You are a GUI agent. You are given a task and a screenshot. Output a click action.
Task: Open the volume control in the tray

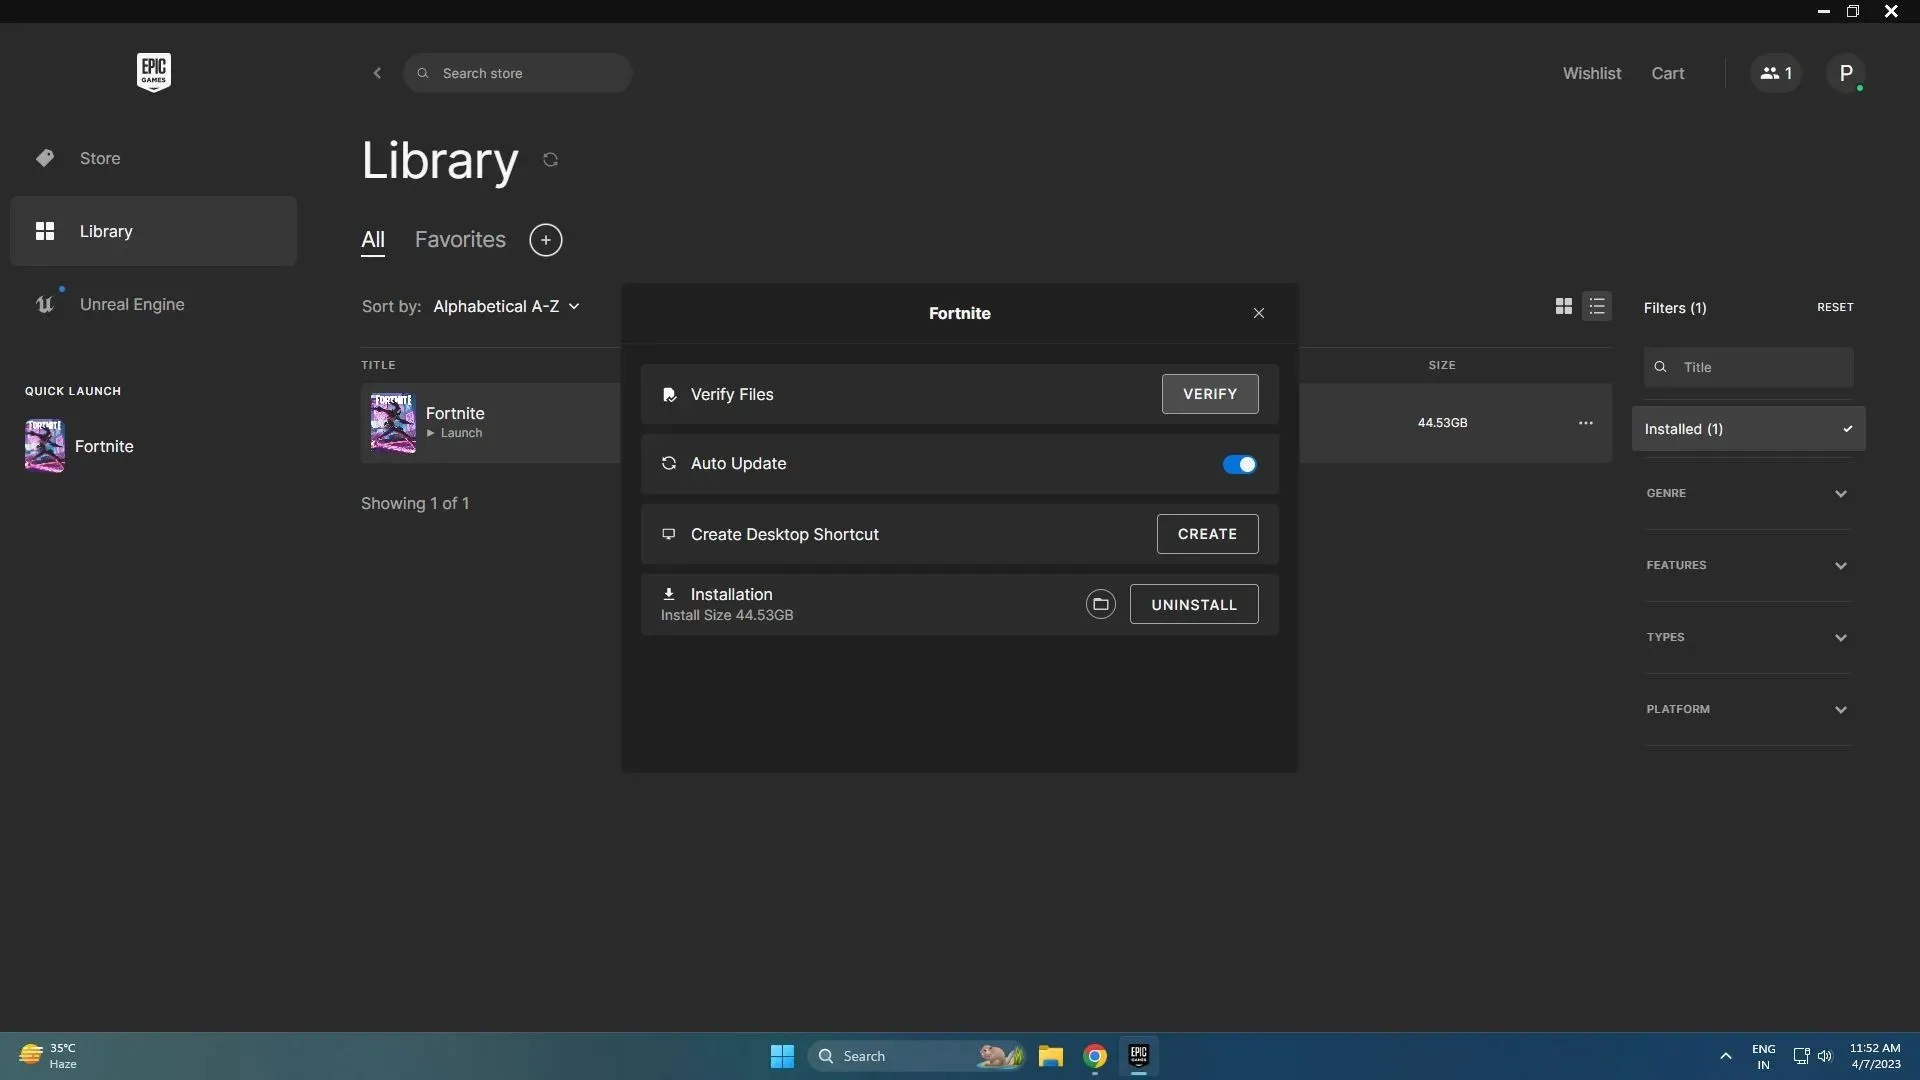pos(1825,1056)
